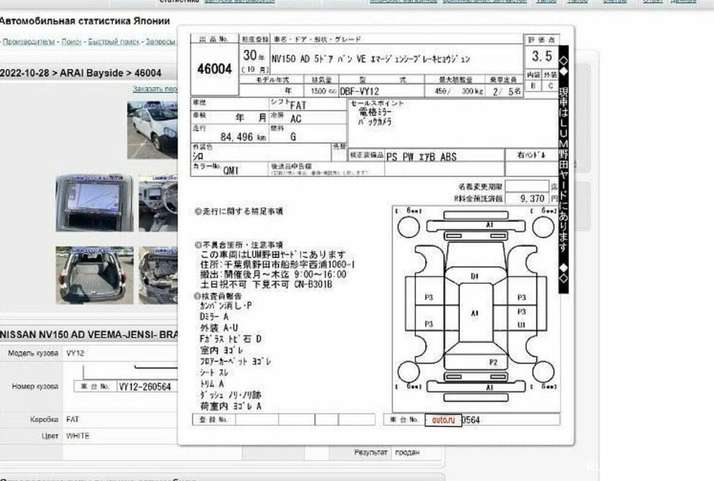Click the 3.5 grade box on sheet
The image size is (714, 481).
tap(541, 57)
